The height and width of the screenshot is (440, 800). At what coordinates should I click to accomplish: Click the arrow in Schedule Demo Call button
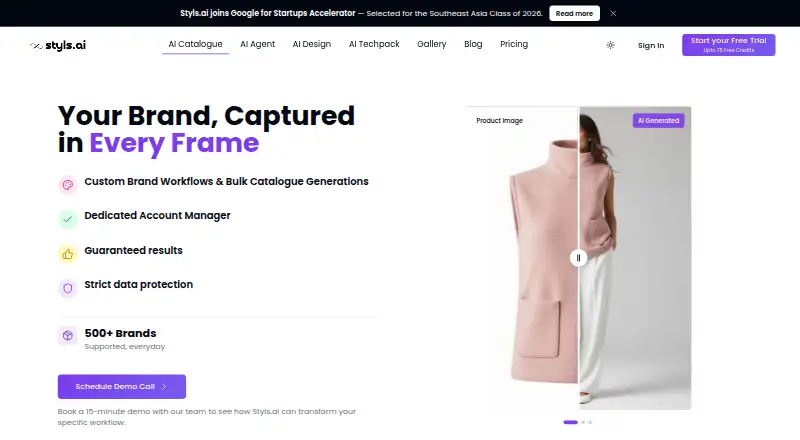pos(164,387)
